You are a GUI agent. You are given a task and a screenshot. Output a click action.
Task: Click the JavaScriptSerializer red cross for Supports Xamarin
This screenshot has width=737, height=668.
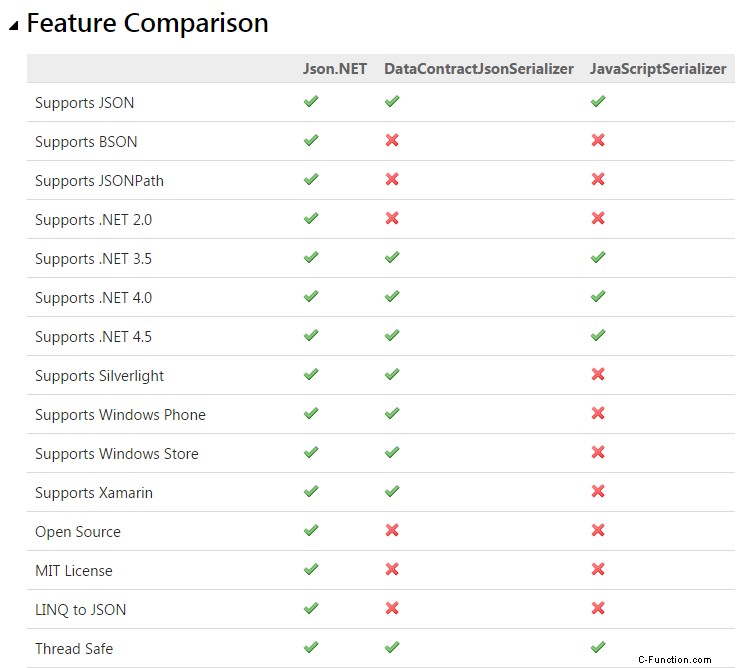[x=598, y=492]
